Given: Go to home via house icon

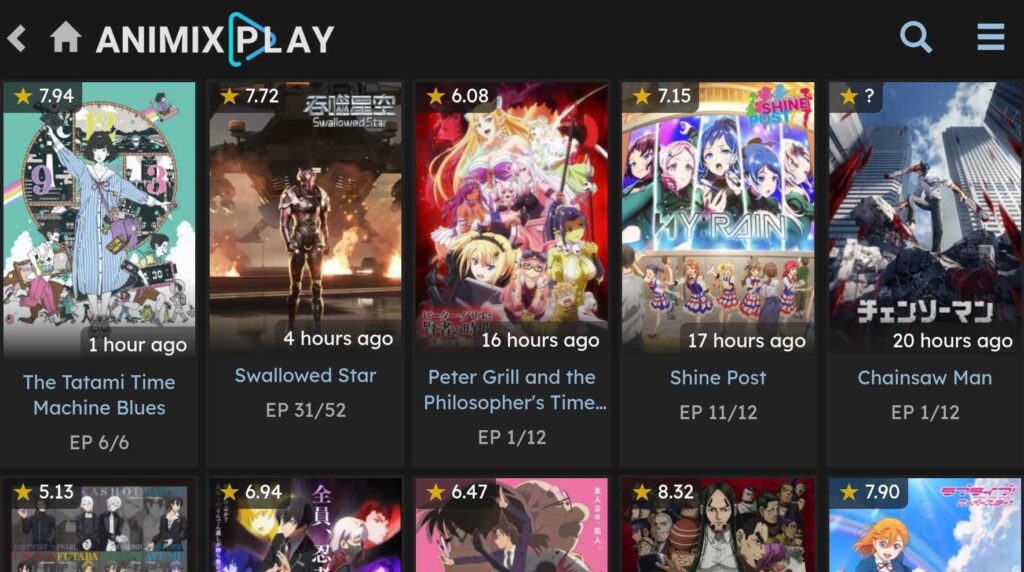Looking at the screenshot, I should click(x=65, y=37).
